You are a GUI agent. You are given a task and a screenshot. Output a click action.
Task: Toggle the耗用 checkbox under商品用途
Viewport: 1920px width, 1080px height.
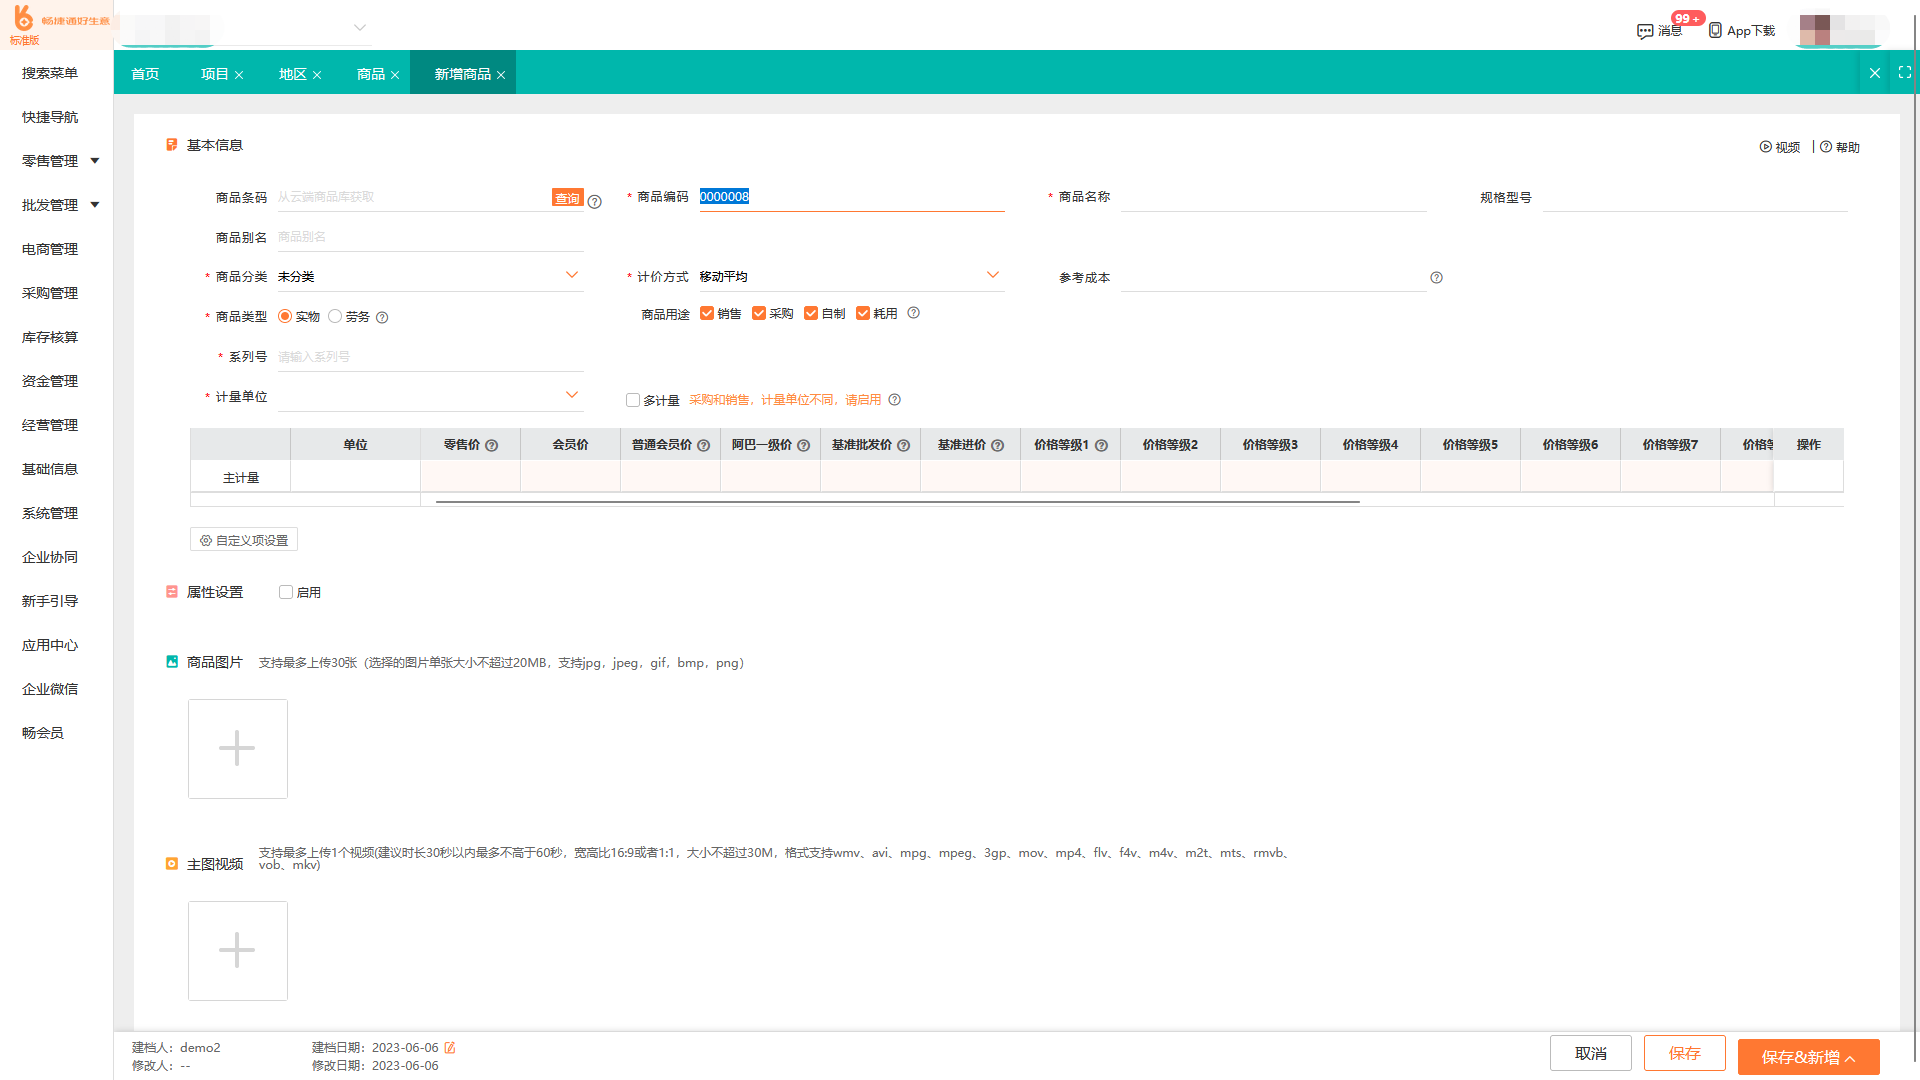pos(862,313)
